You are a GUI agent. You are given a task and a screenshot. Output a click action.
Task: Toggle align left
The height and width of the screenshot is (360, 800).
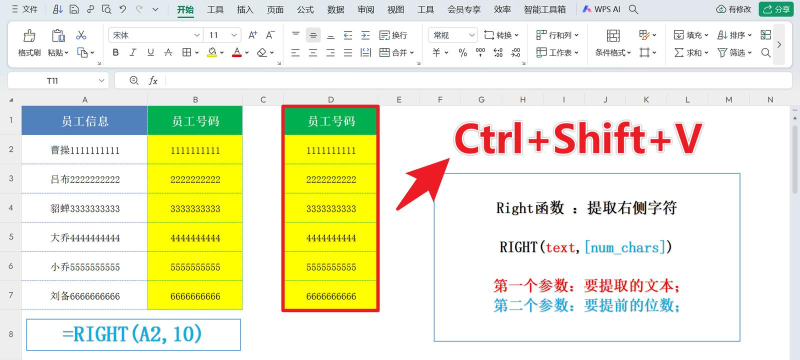pos(296,53)
